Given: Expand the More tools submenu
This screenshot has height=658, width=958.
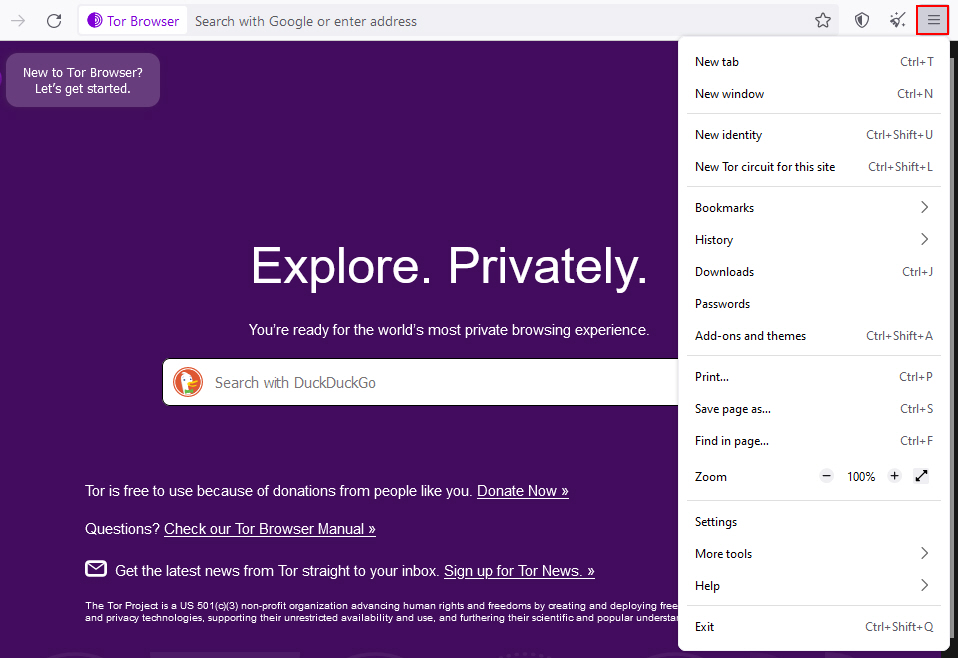Looking at the screenshot, I should (814, 554).
